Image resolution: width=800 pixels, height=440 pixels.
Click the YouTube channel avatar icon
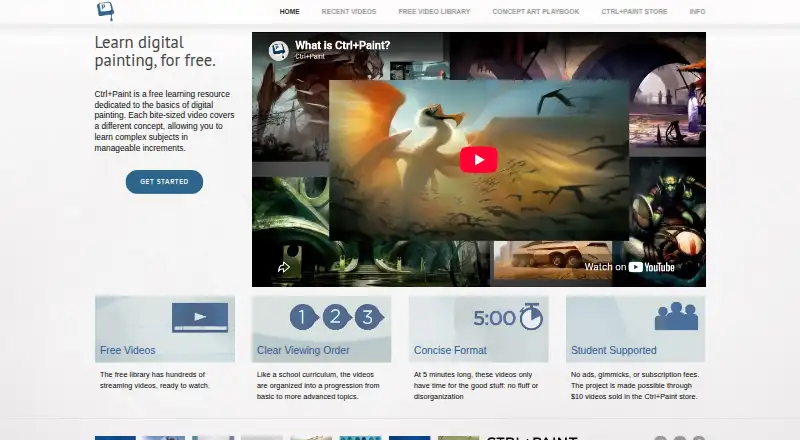click(x=279, y=51)
